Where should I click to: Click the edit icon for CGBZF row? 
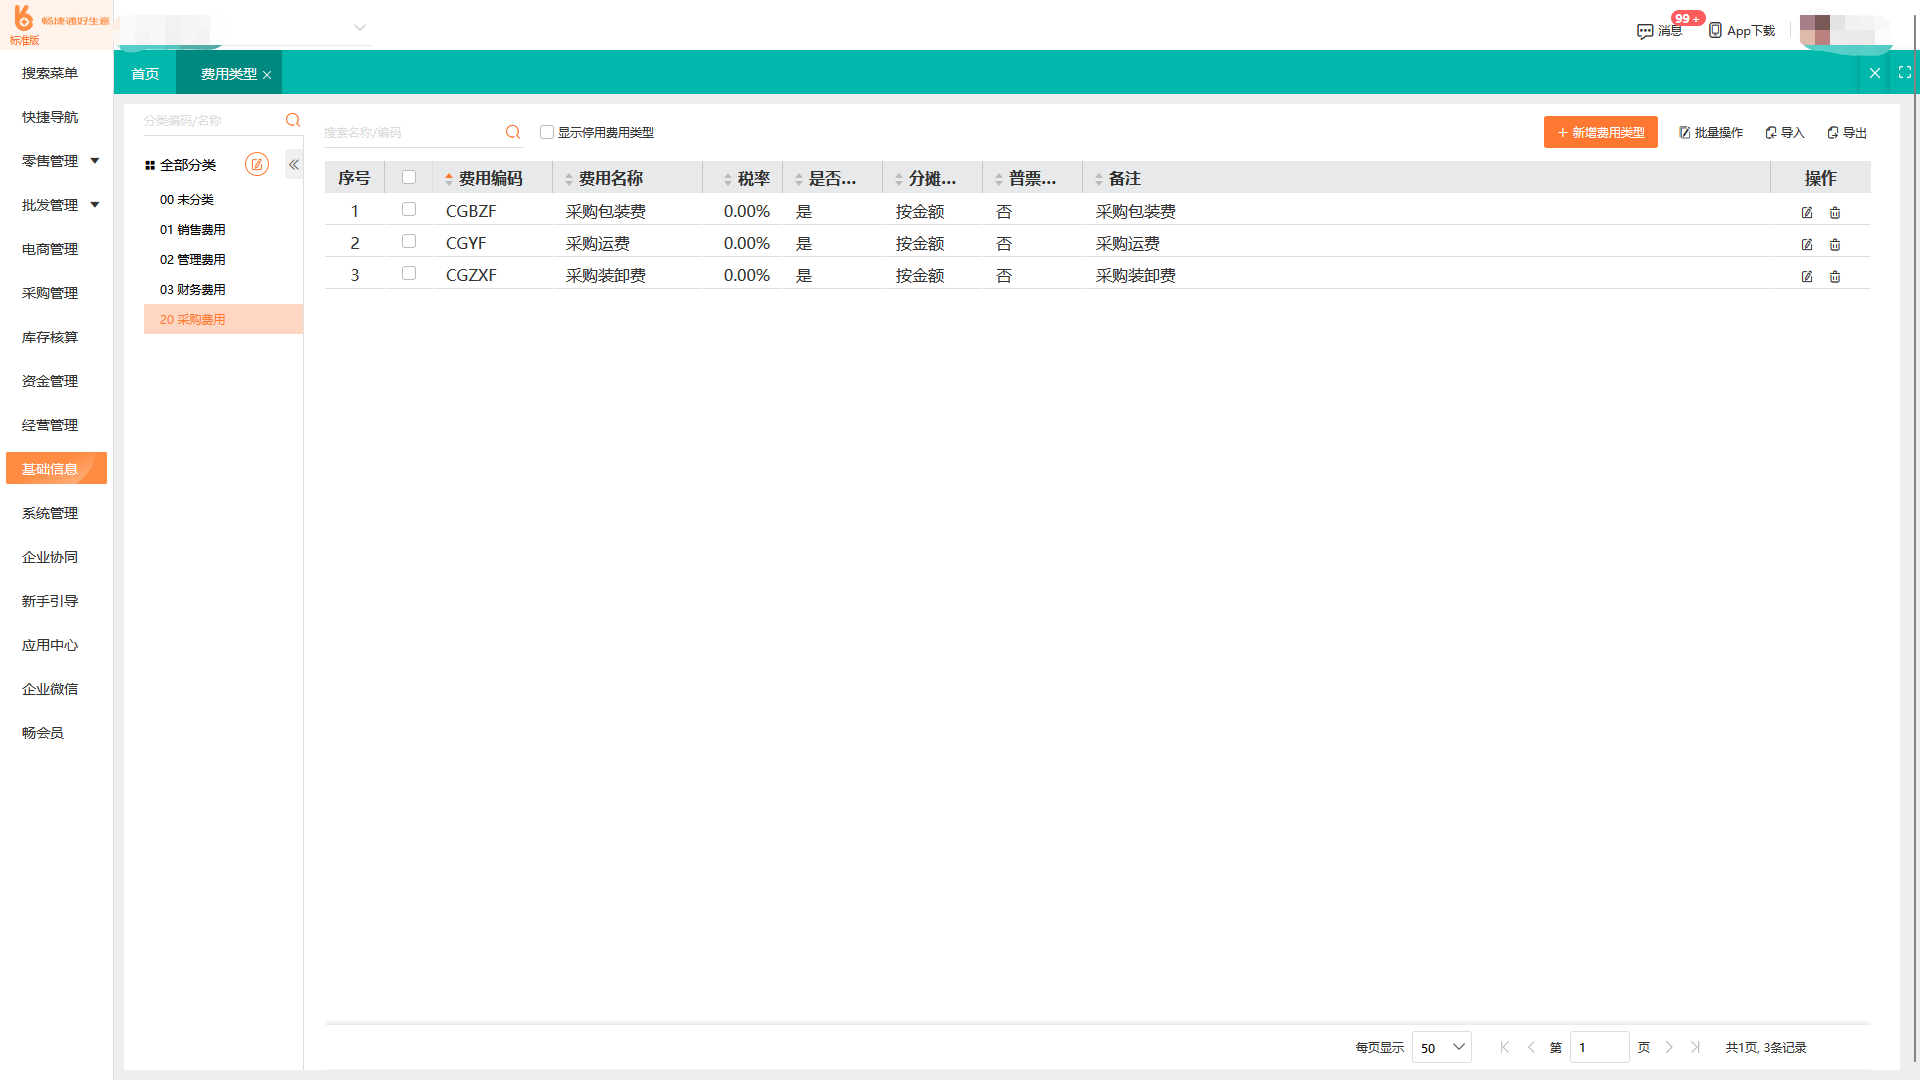click(x=1807, y=212)
